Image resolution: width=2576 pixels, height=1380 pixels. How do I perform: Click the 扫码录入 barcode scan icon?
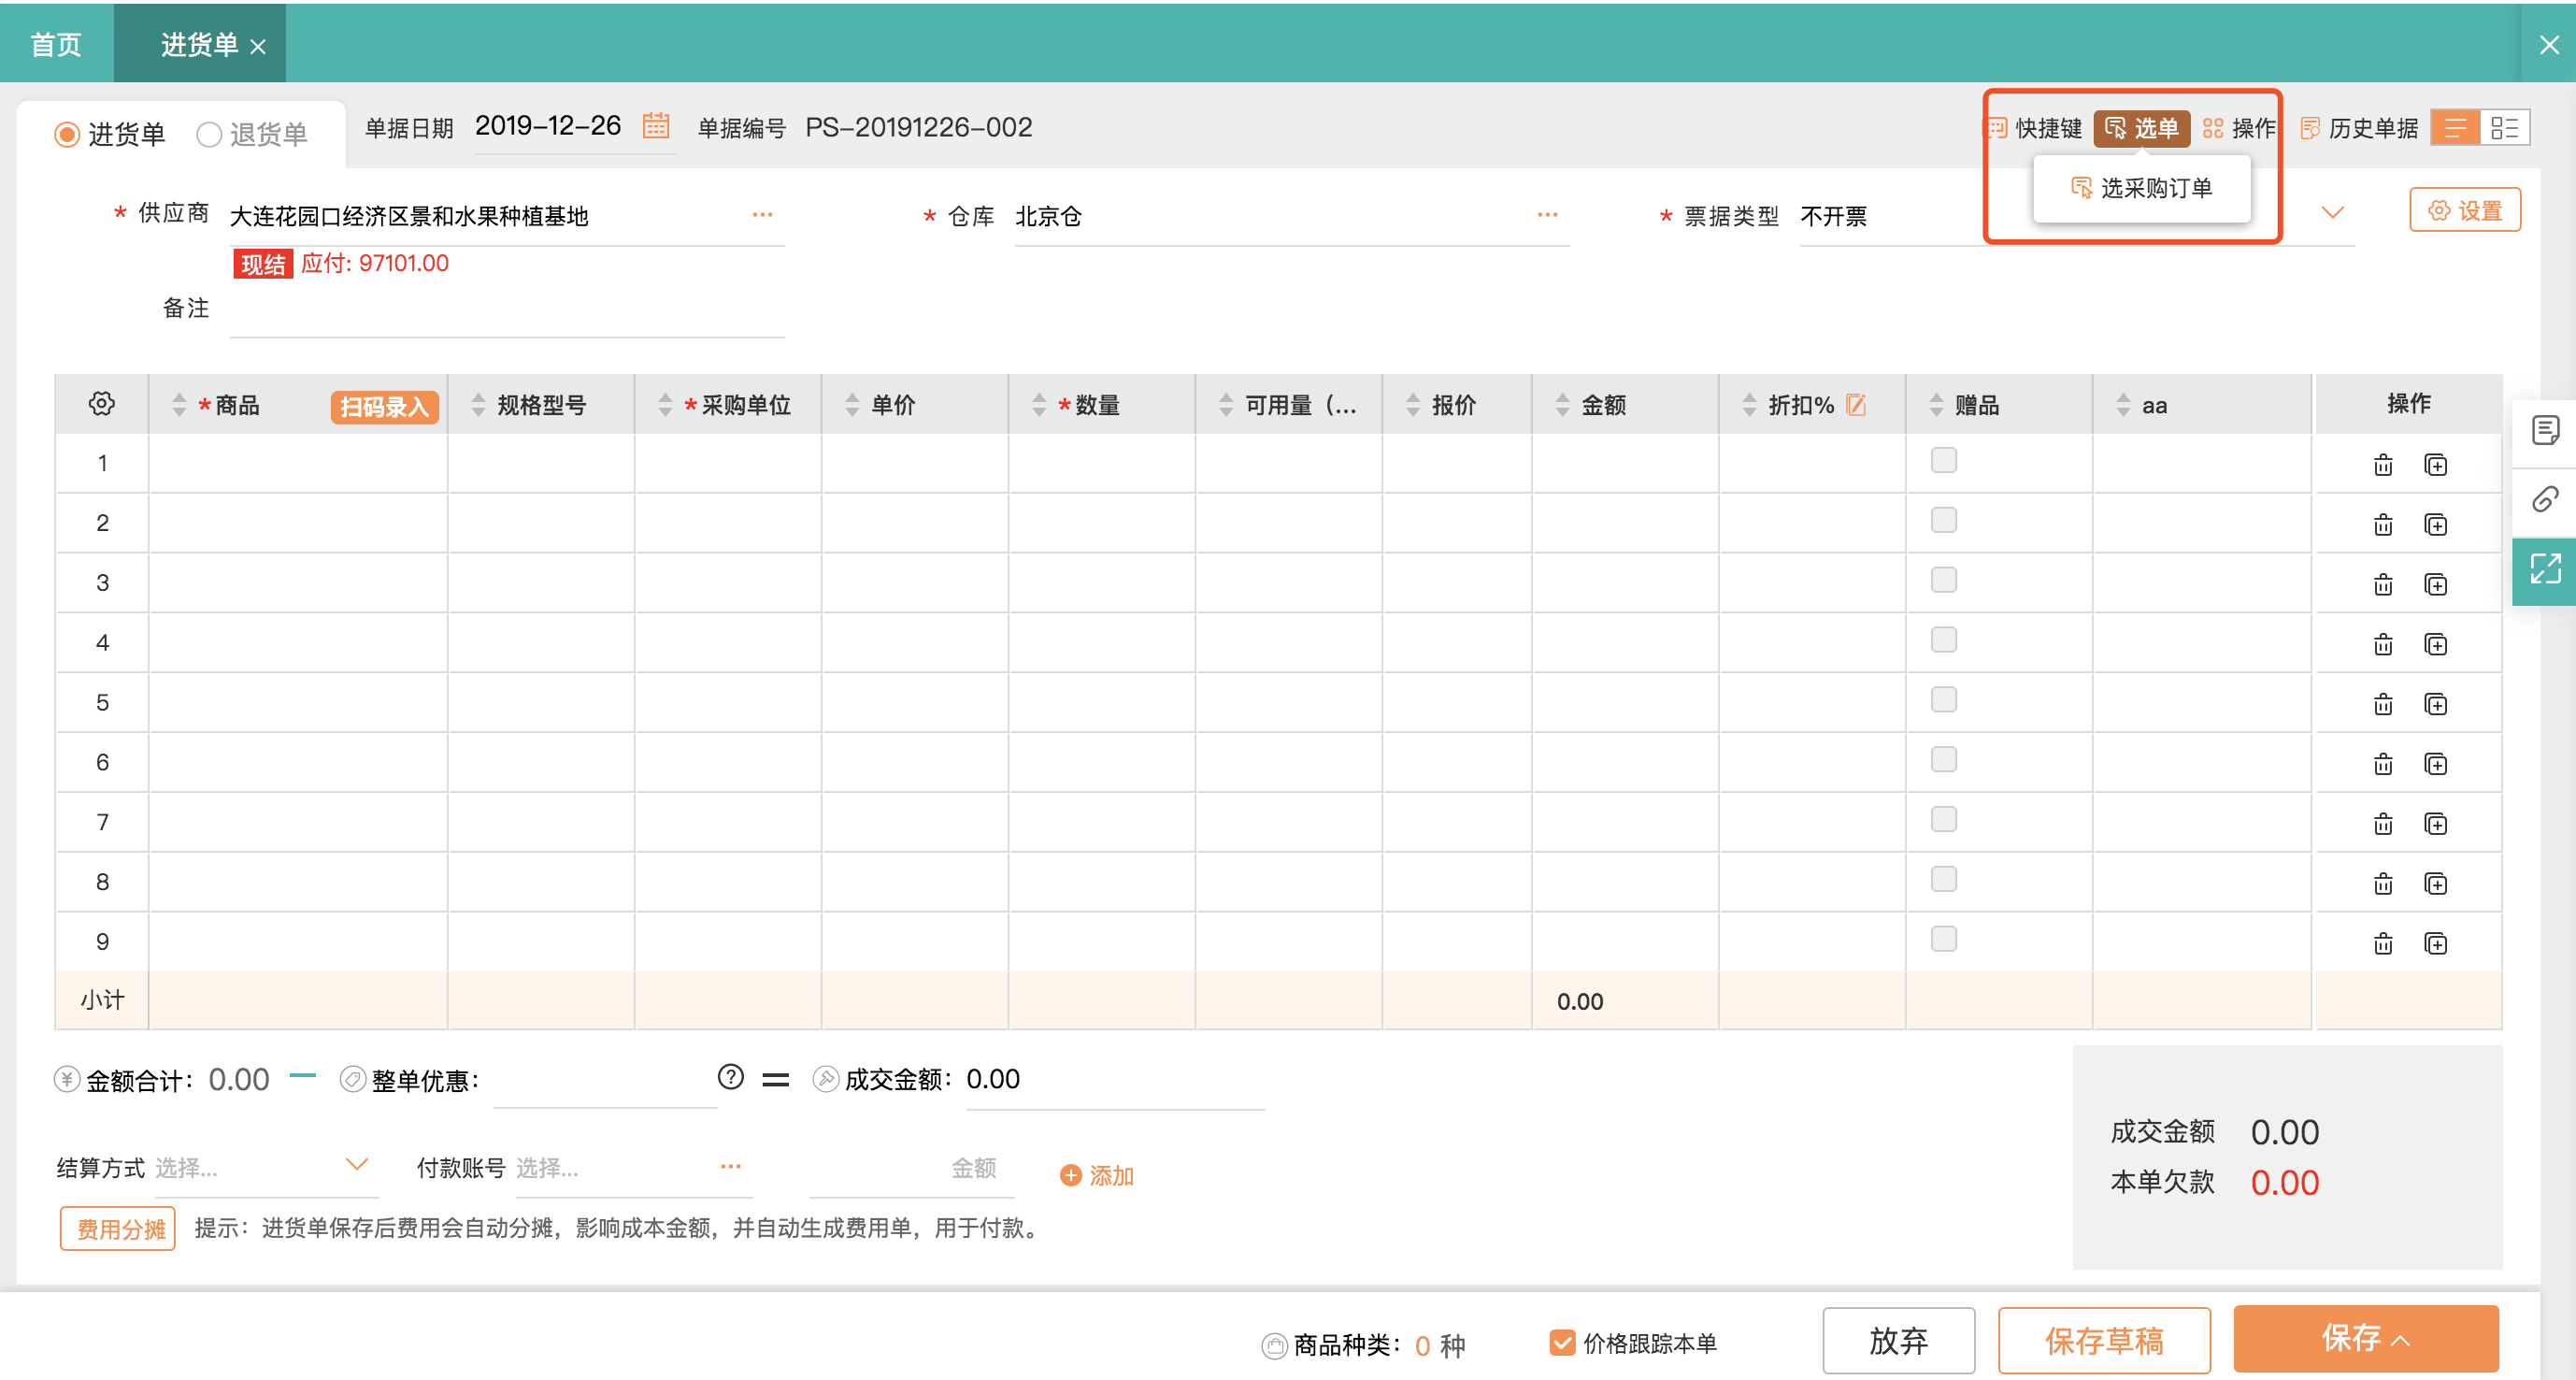point(381,406)
